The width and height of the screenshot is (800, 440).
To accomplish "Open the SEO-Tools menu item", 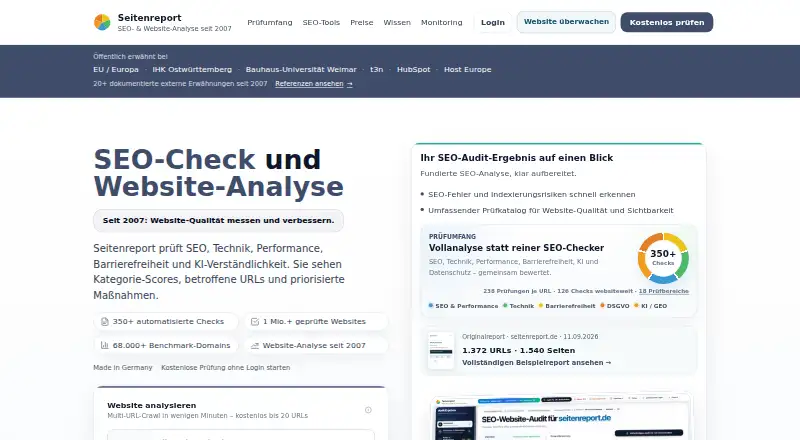I will 321,22.
